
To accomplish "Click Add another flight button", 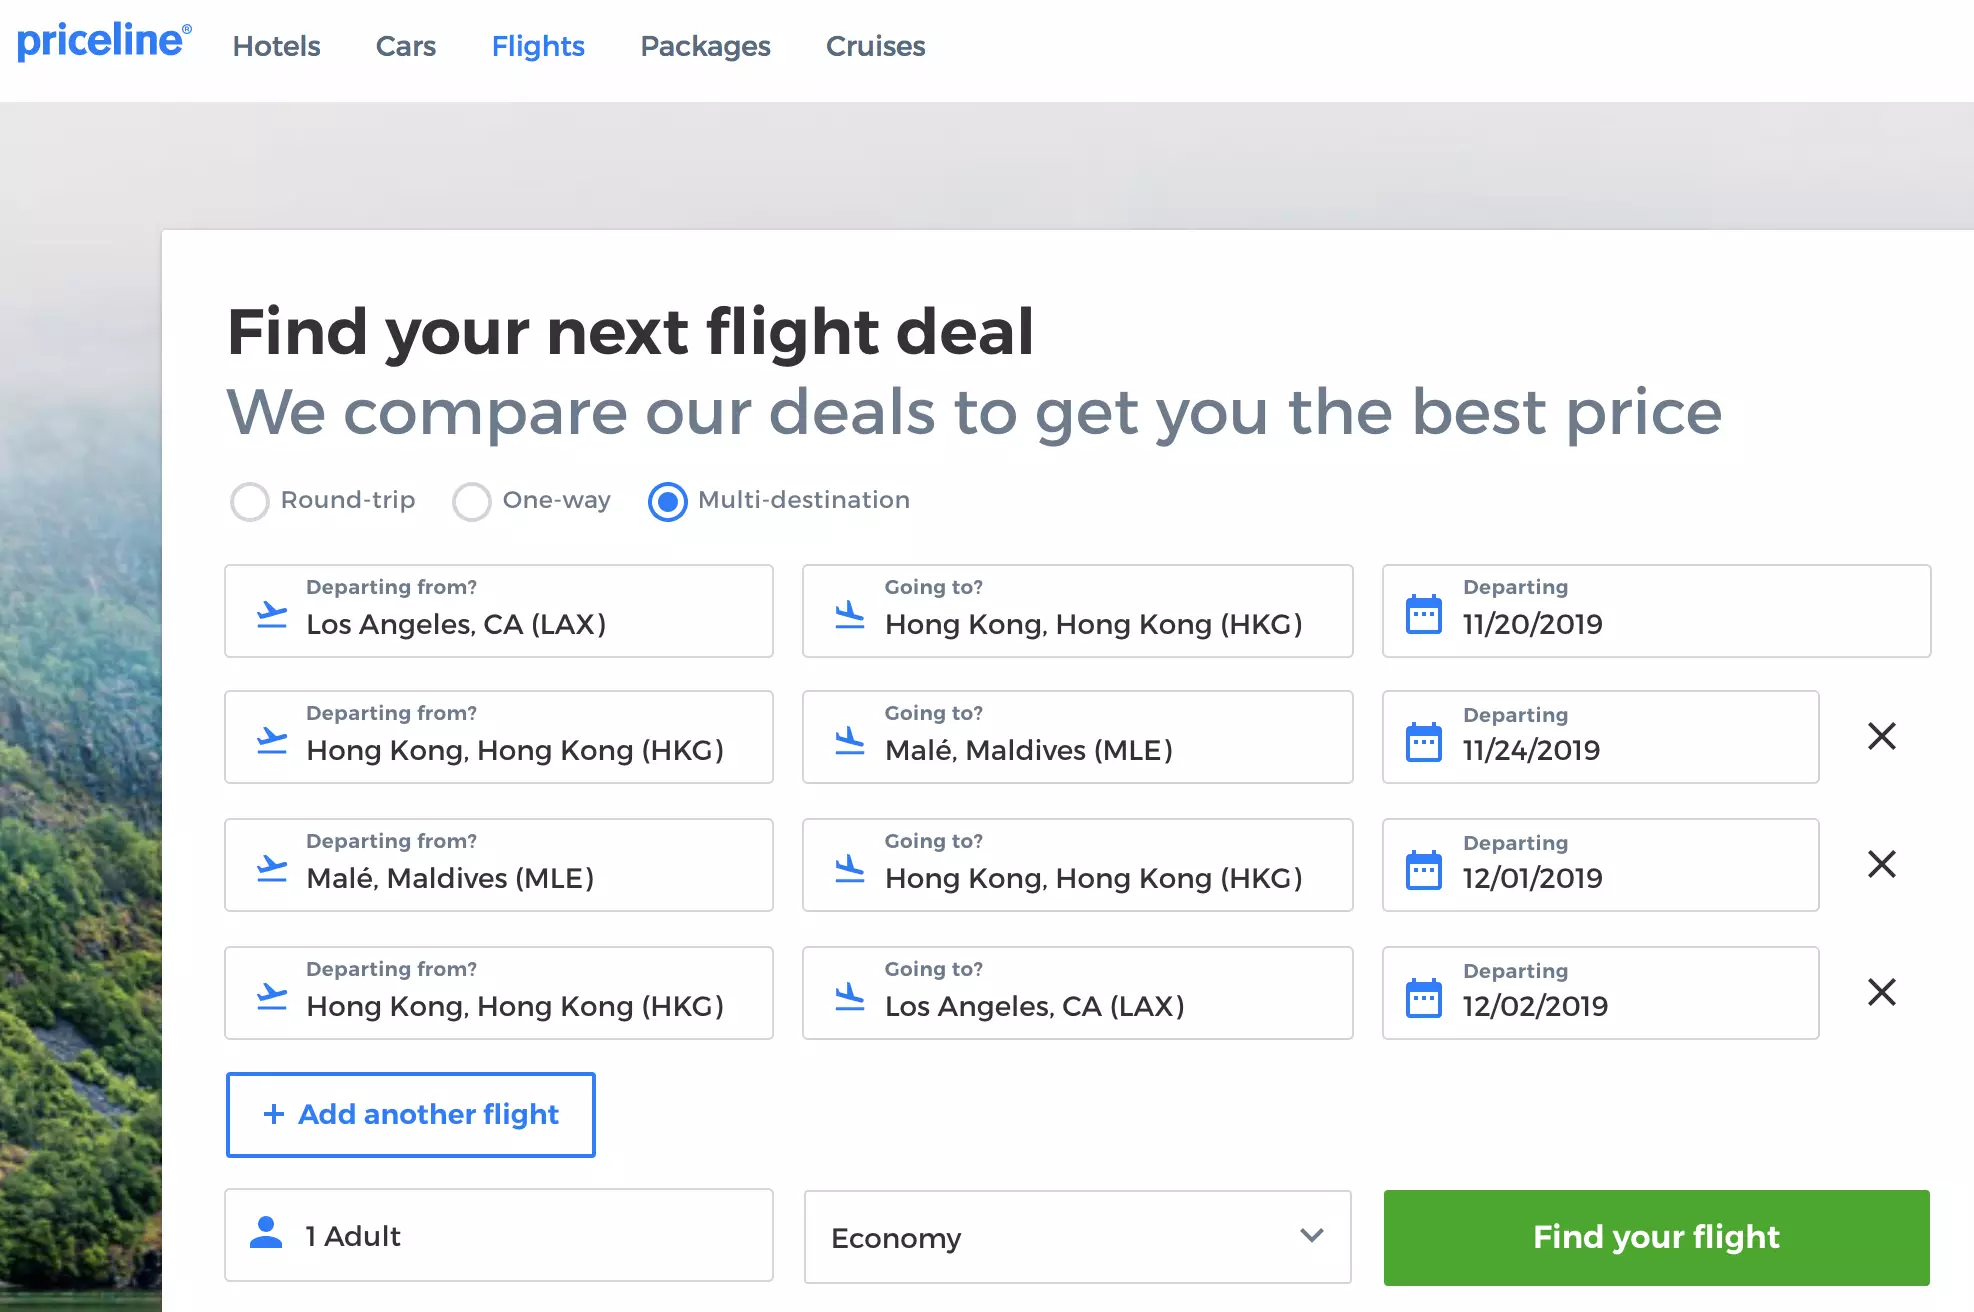I will [410, 1113].
